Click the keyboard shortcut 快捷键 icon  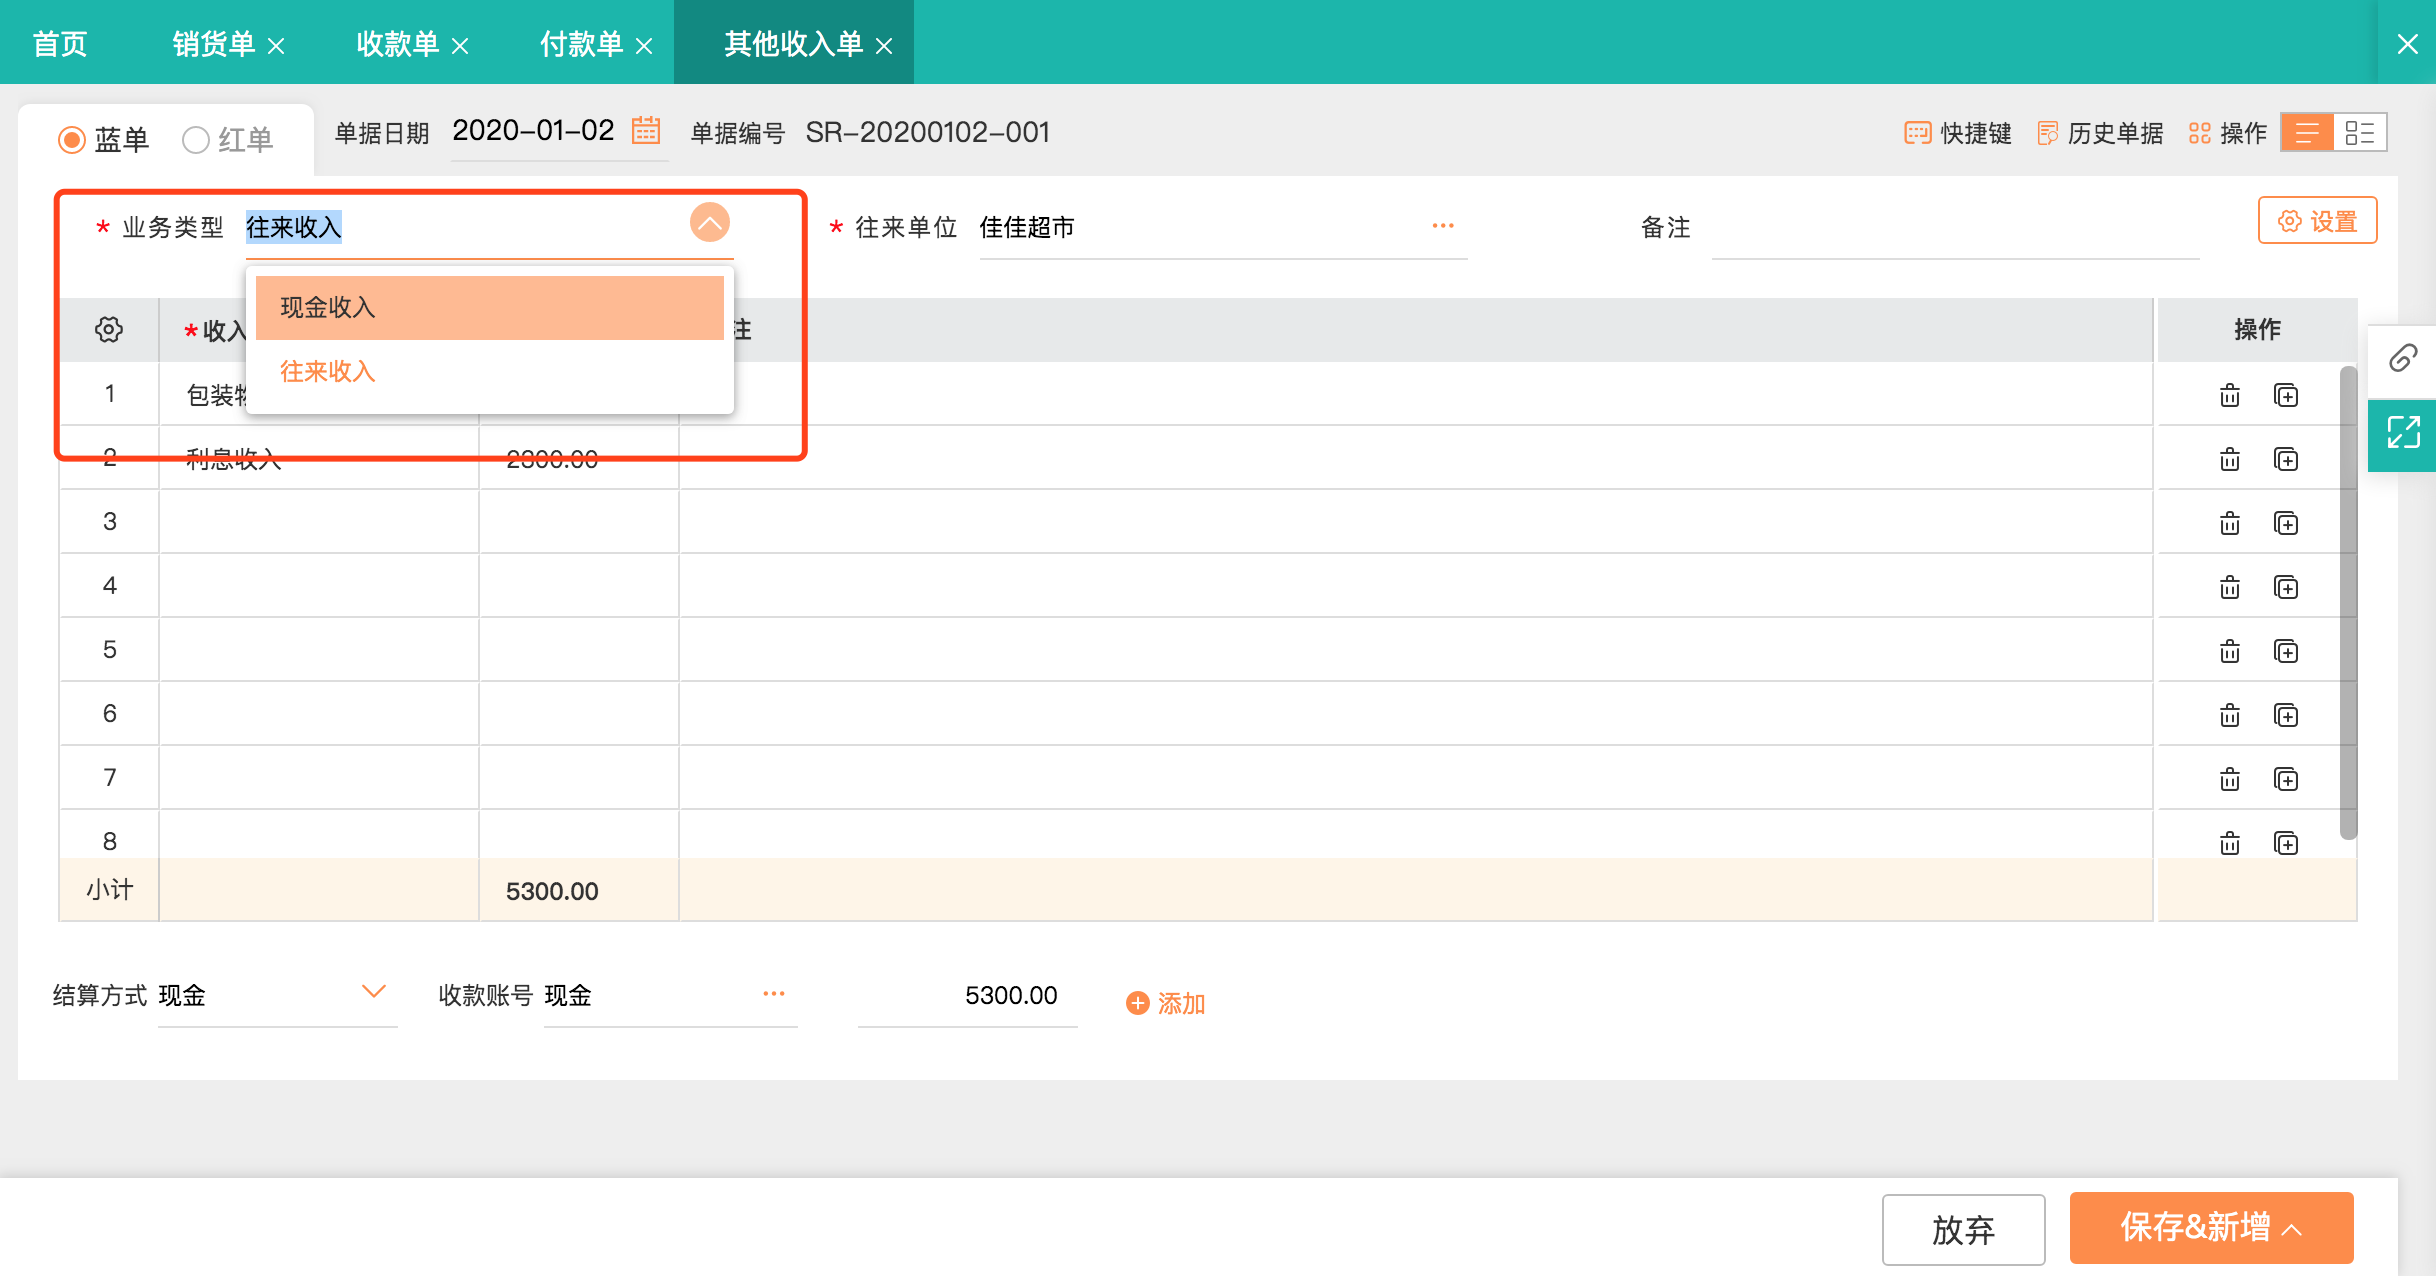[1917, 134]
